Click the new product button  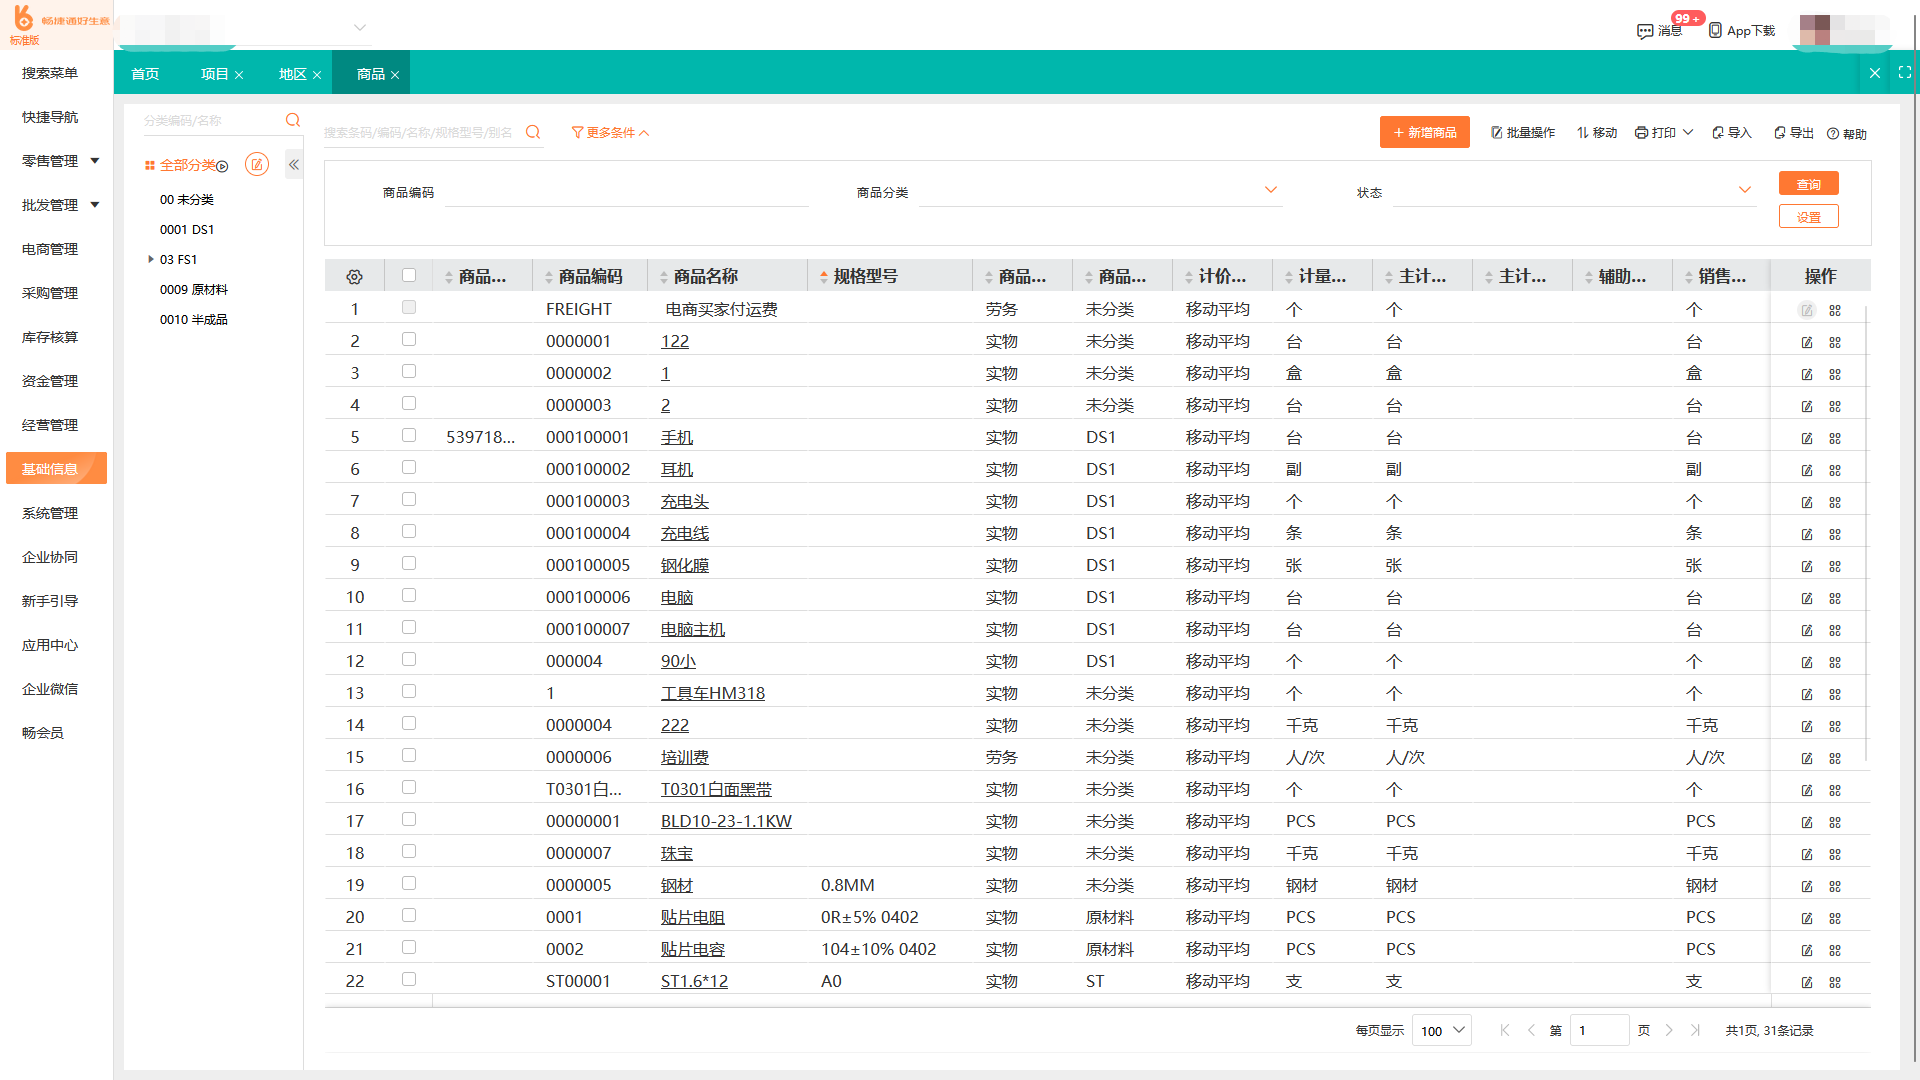tap(1424, 131)
